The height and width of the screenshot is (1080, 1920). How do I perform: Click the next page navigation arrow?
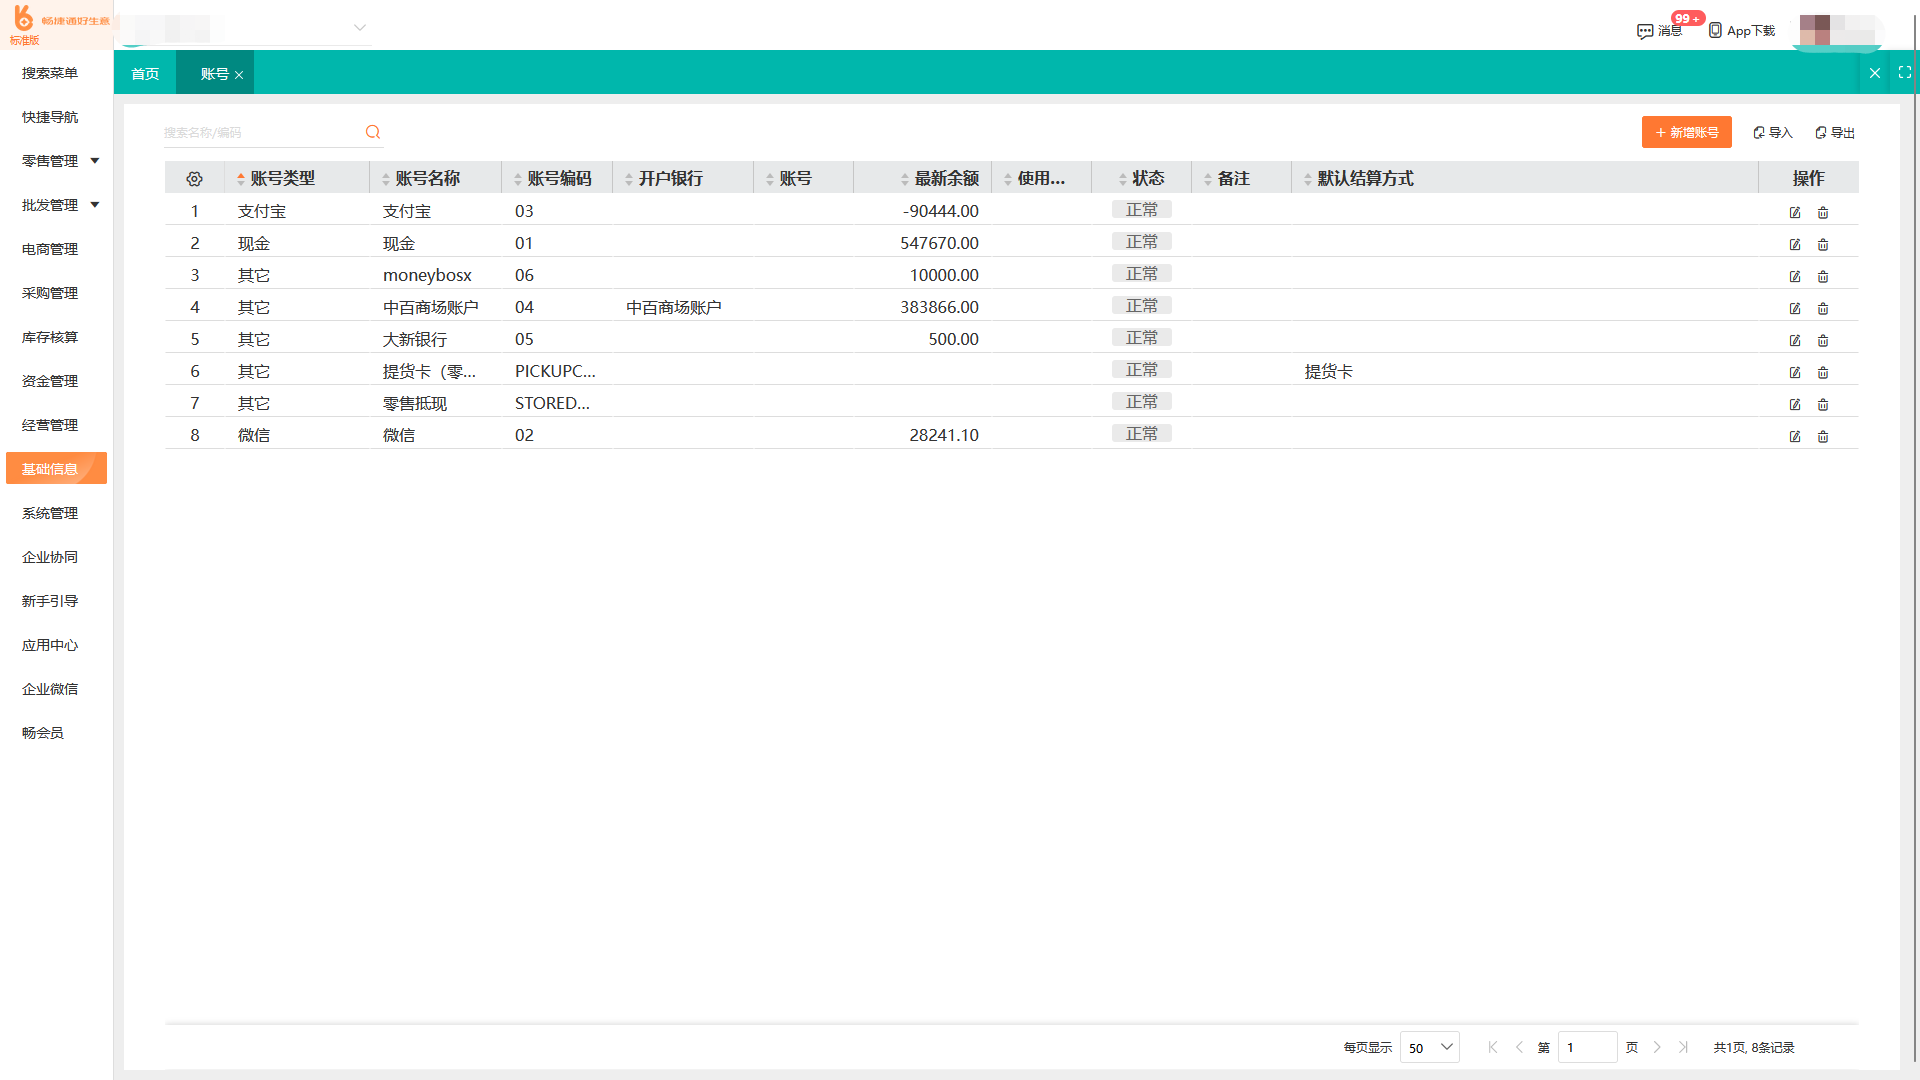pyautogui.click(x=1659, y=1047)
